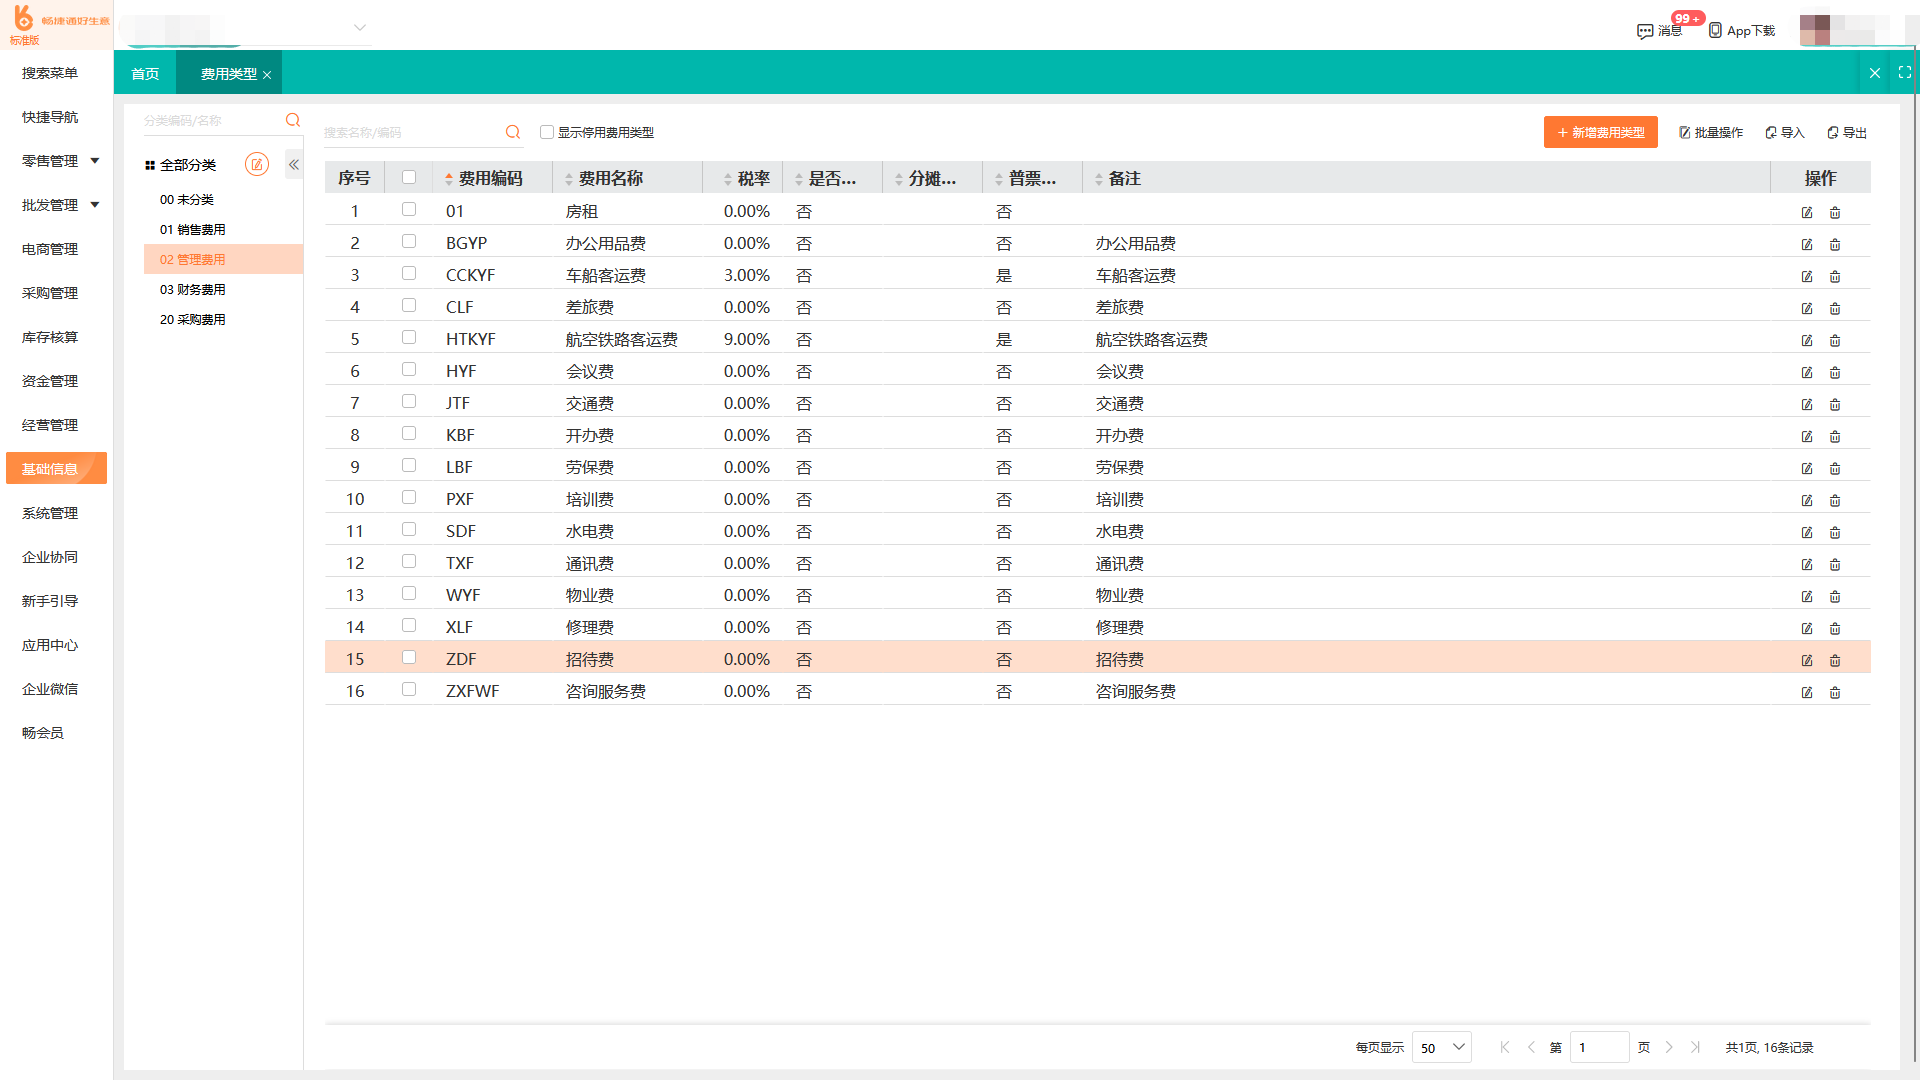This screenshot has width=1920, height=1080.
Task: Expand the 全部分类 tree item
Action: click(x=149, y=160)
